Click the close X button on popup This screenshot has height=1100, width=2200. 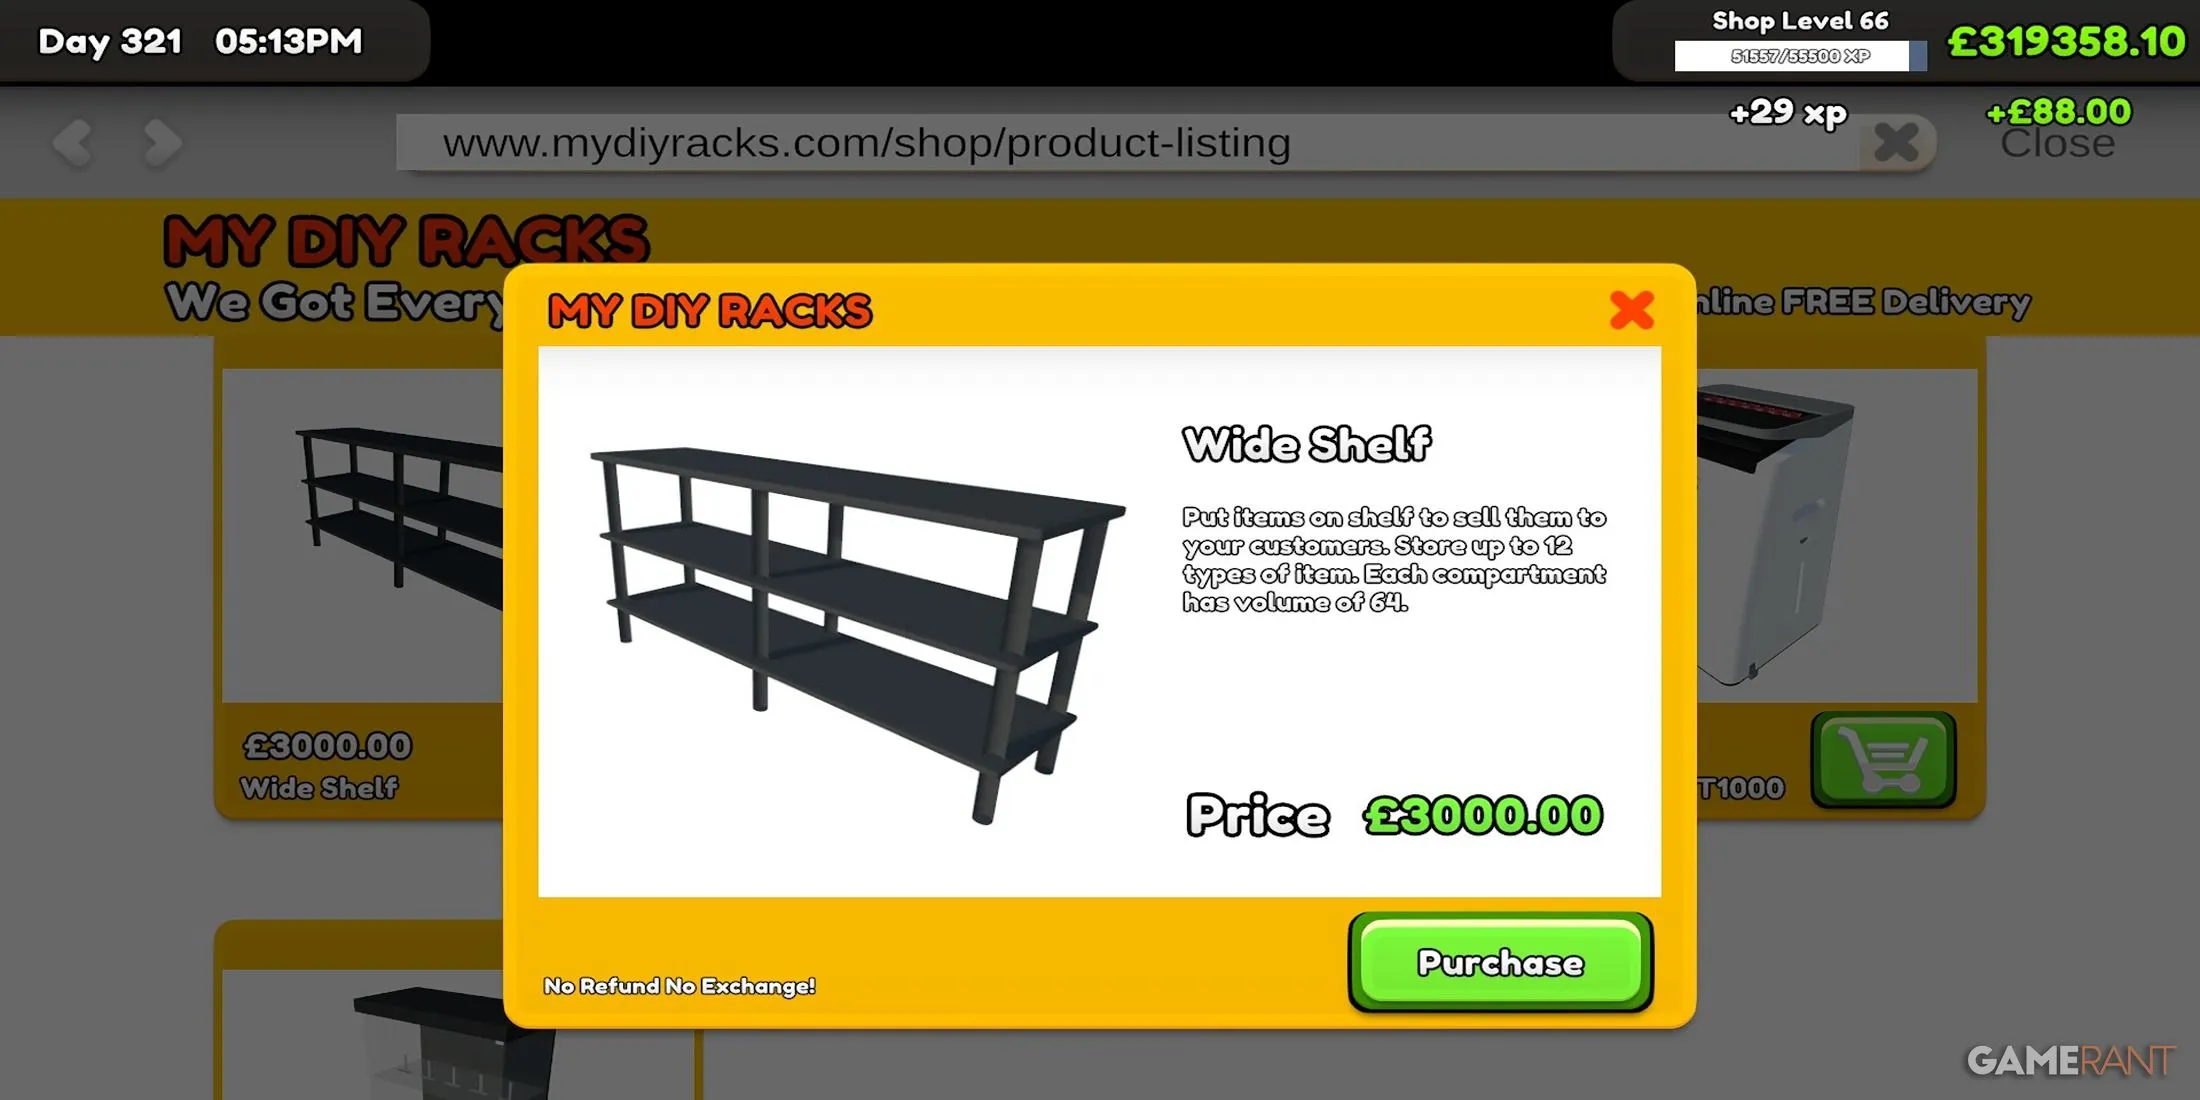pyautogui.click(x=1630, y=309)
